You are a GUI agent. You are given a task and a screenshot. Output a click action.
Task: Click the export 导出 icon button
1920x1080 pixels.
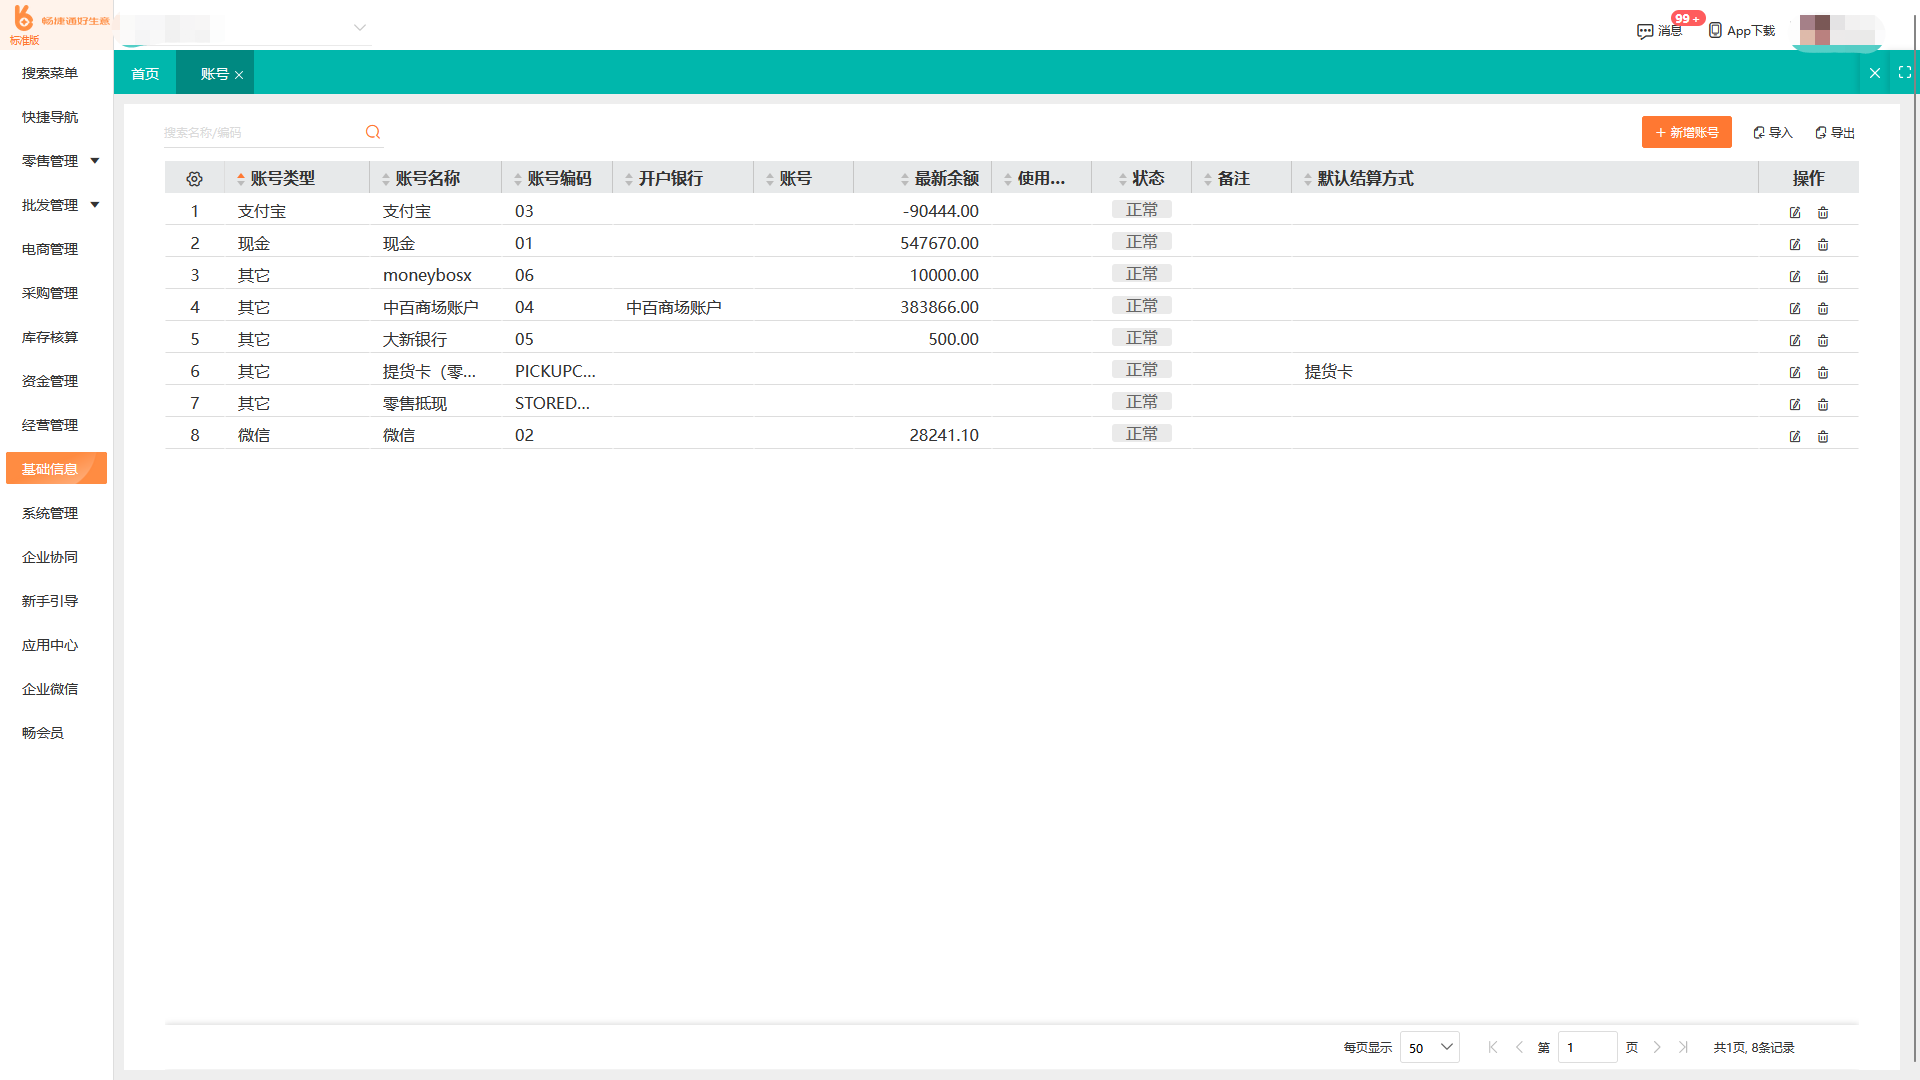[x=1834, y=132]
